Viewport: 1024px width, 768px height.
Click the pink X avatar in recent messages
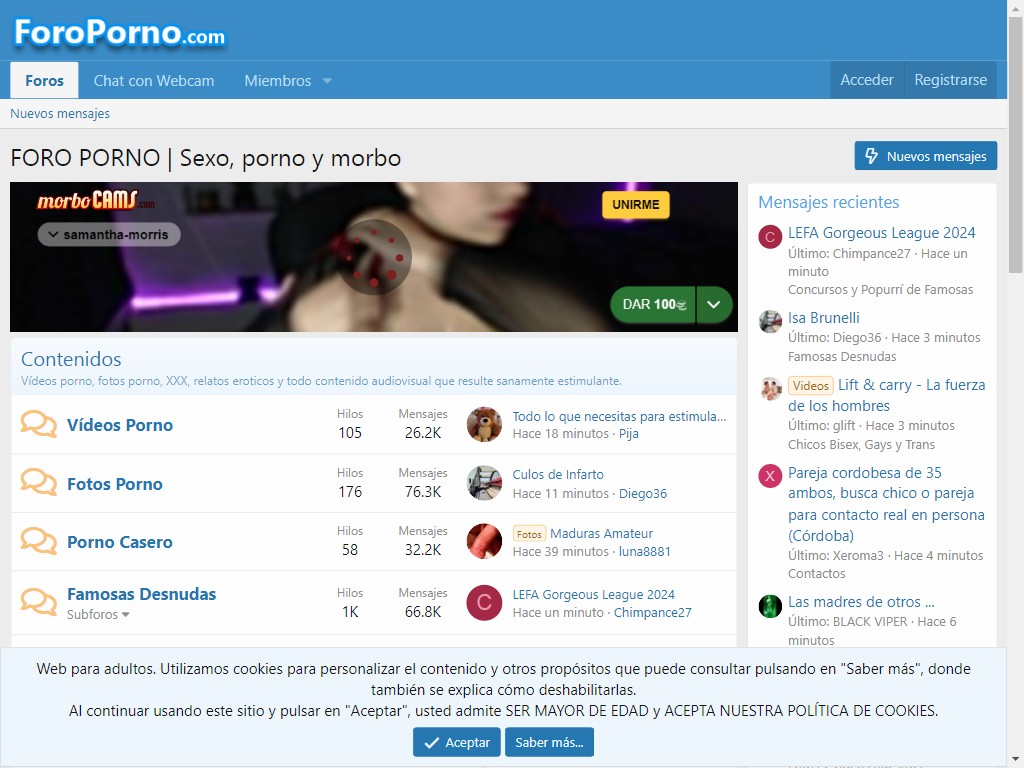point(770,476)
